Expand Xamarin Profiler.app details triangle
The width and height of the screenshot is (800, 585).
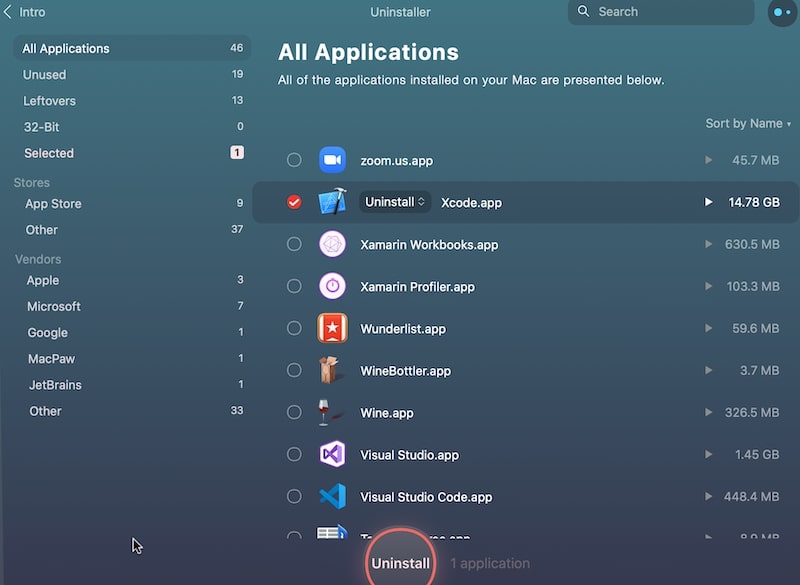708,286
